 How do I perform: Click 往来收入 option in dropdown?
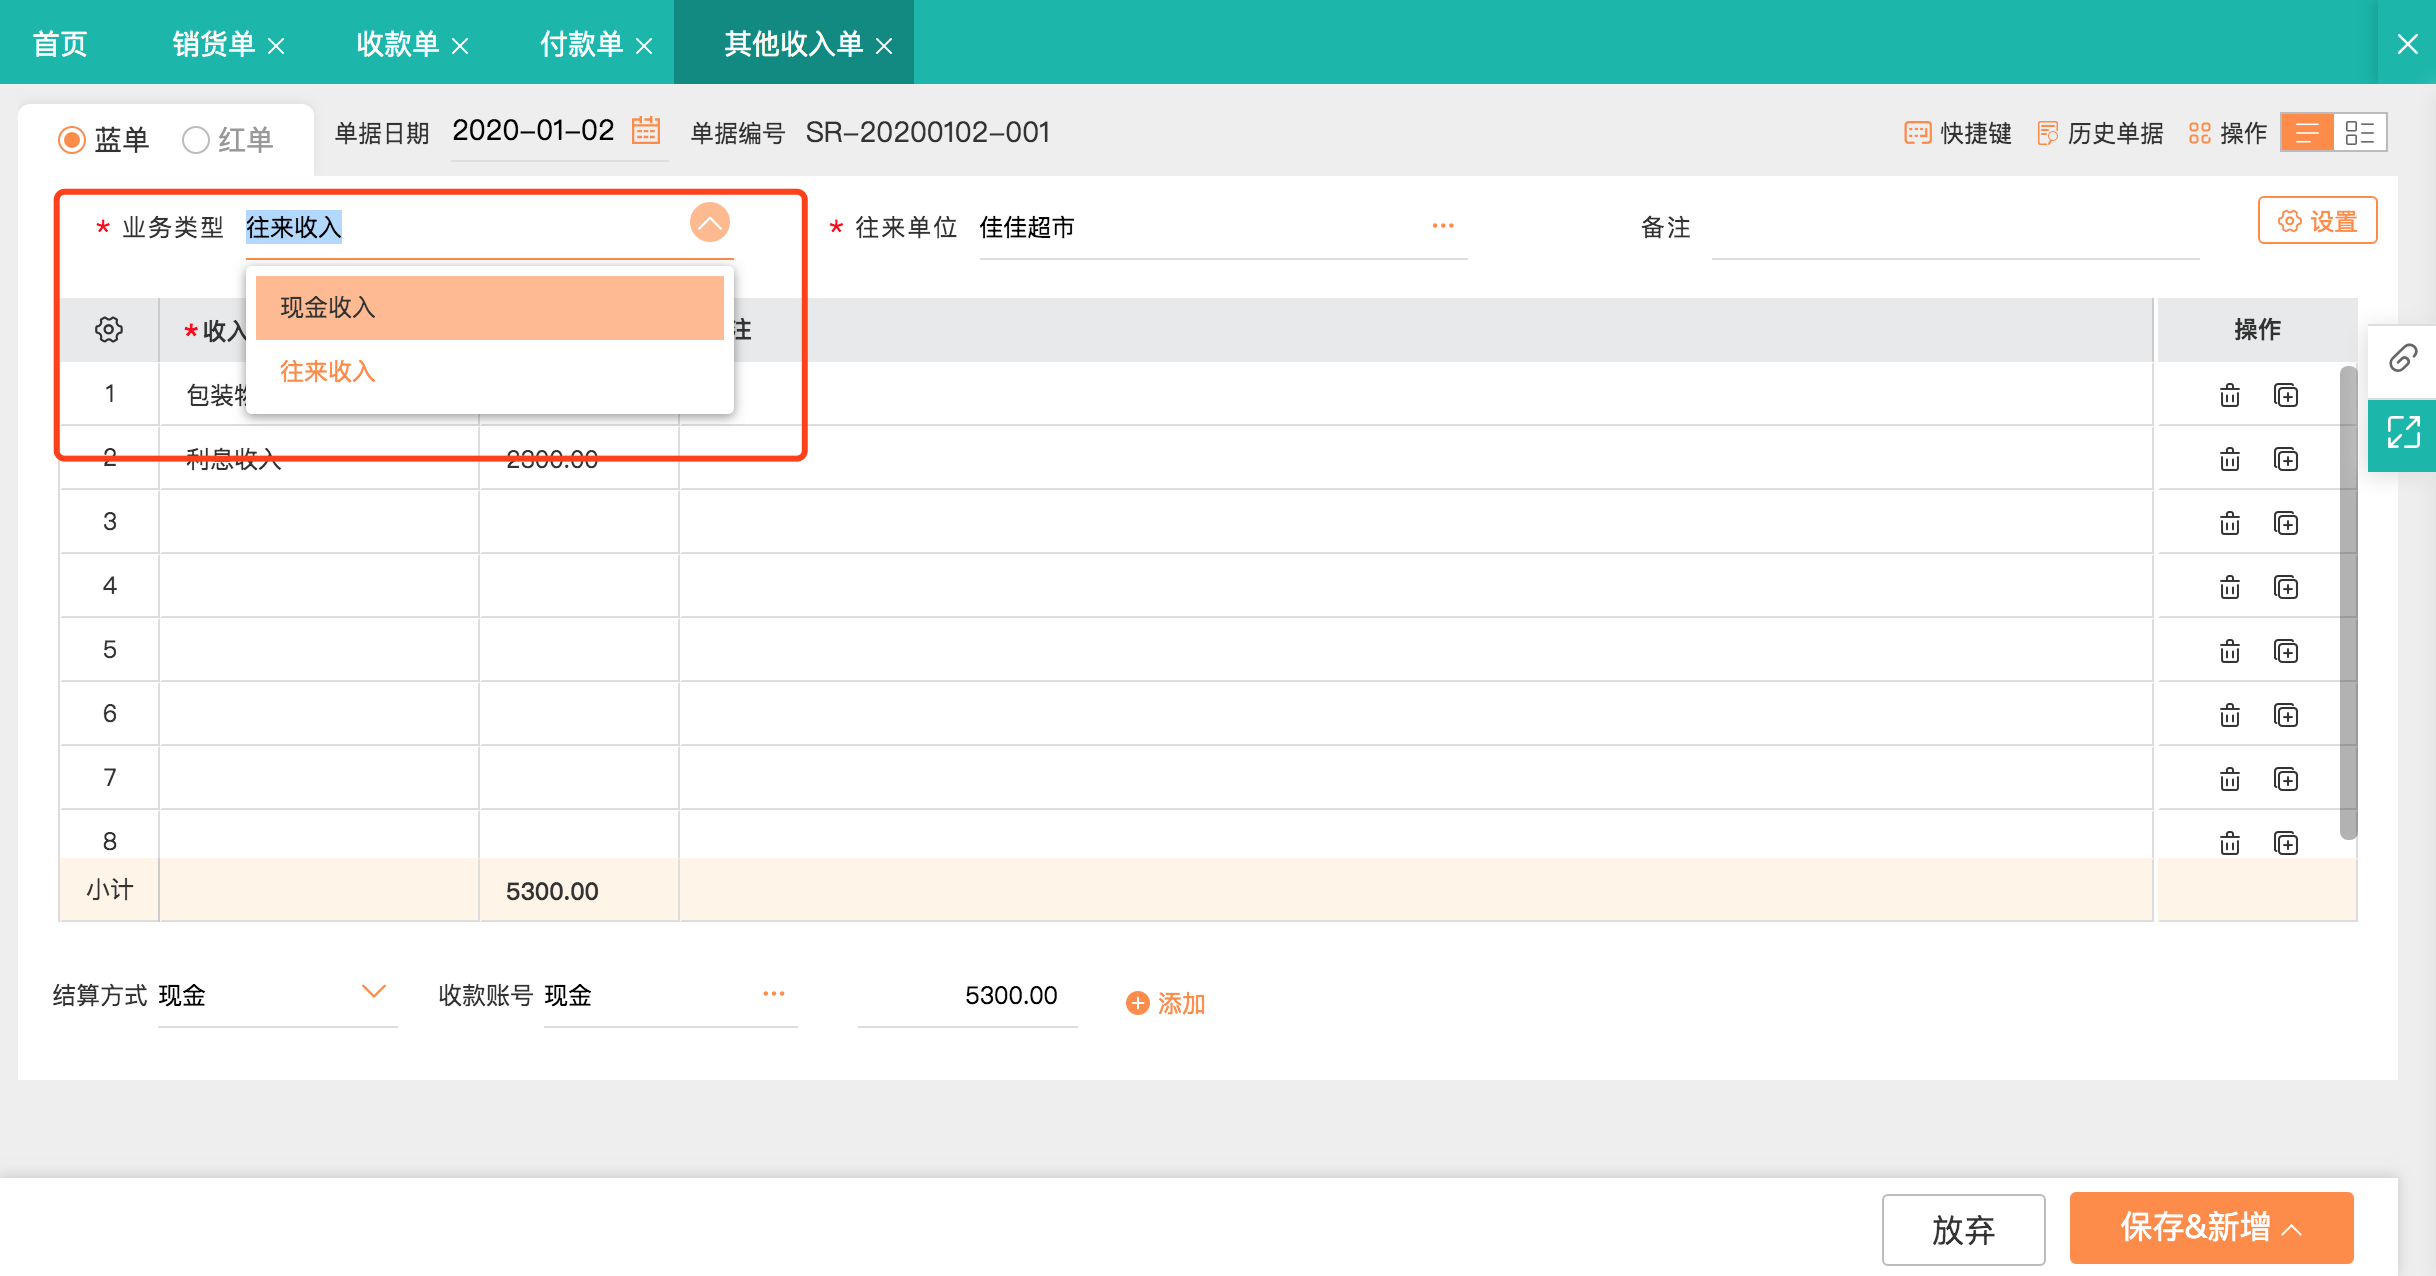[x=330, y=371]
